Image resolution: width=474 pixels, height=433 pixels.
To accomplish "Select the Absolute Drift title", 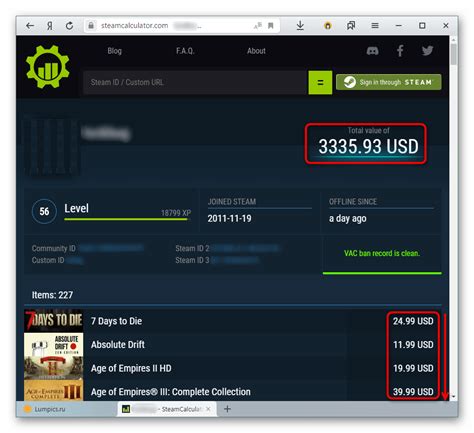I will (118, 345).
